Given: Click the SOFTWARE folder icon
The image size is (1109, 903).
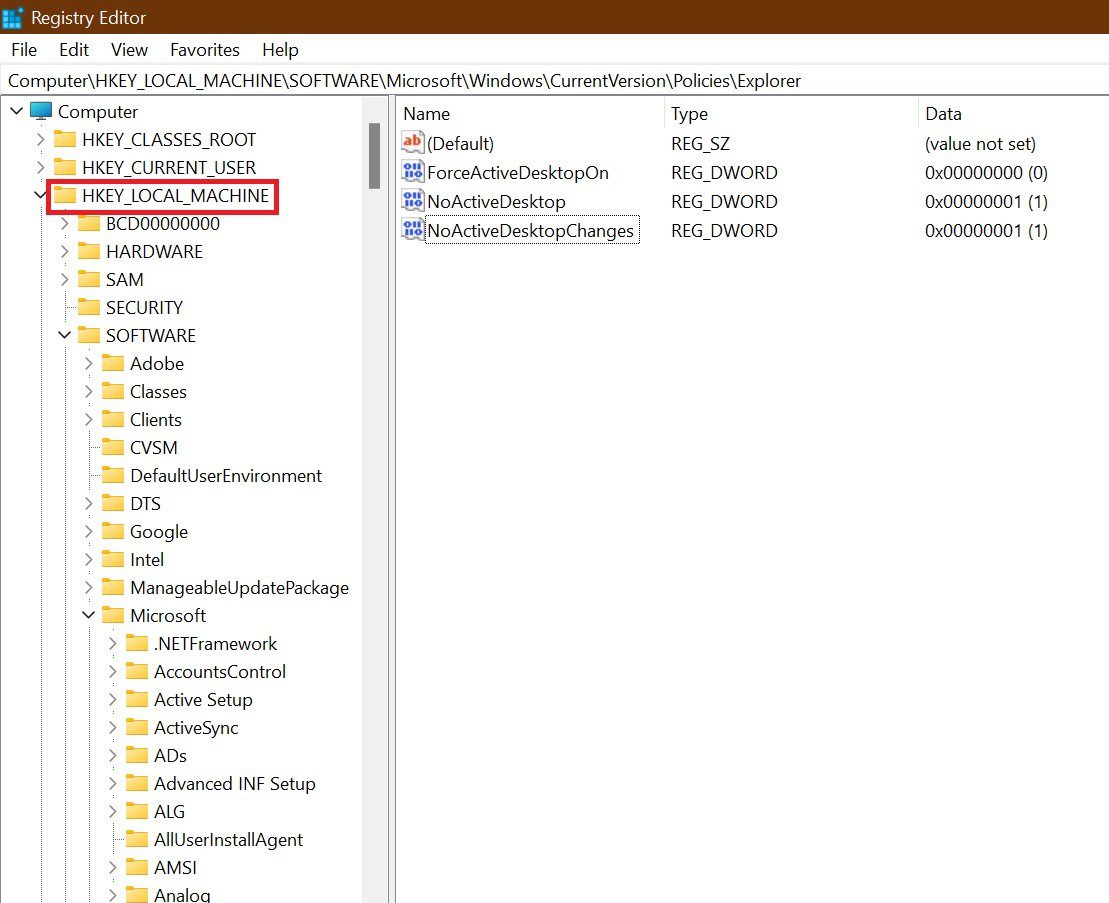Looking at the screenshot, I should [88, 335].
